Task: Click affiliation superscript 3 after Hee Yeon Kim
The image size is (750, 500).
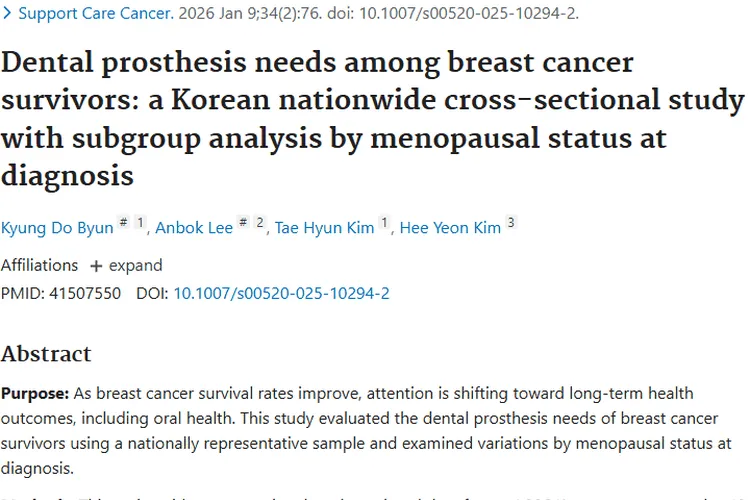Action: click(x=511, y=222)
